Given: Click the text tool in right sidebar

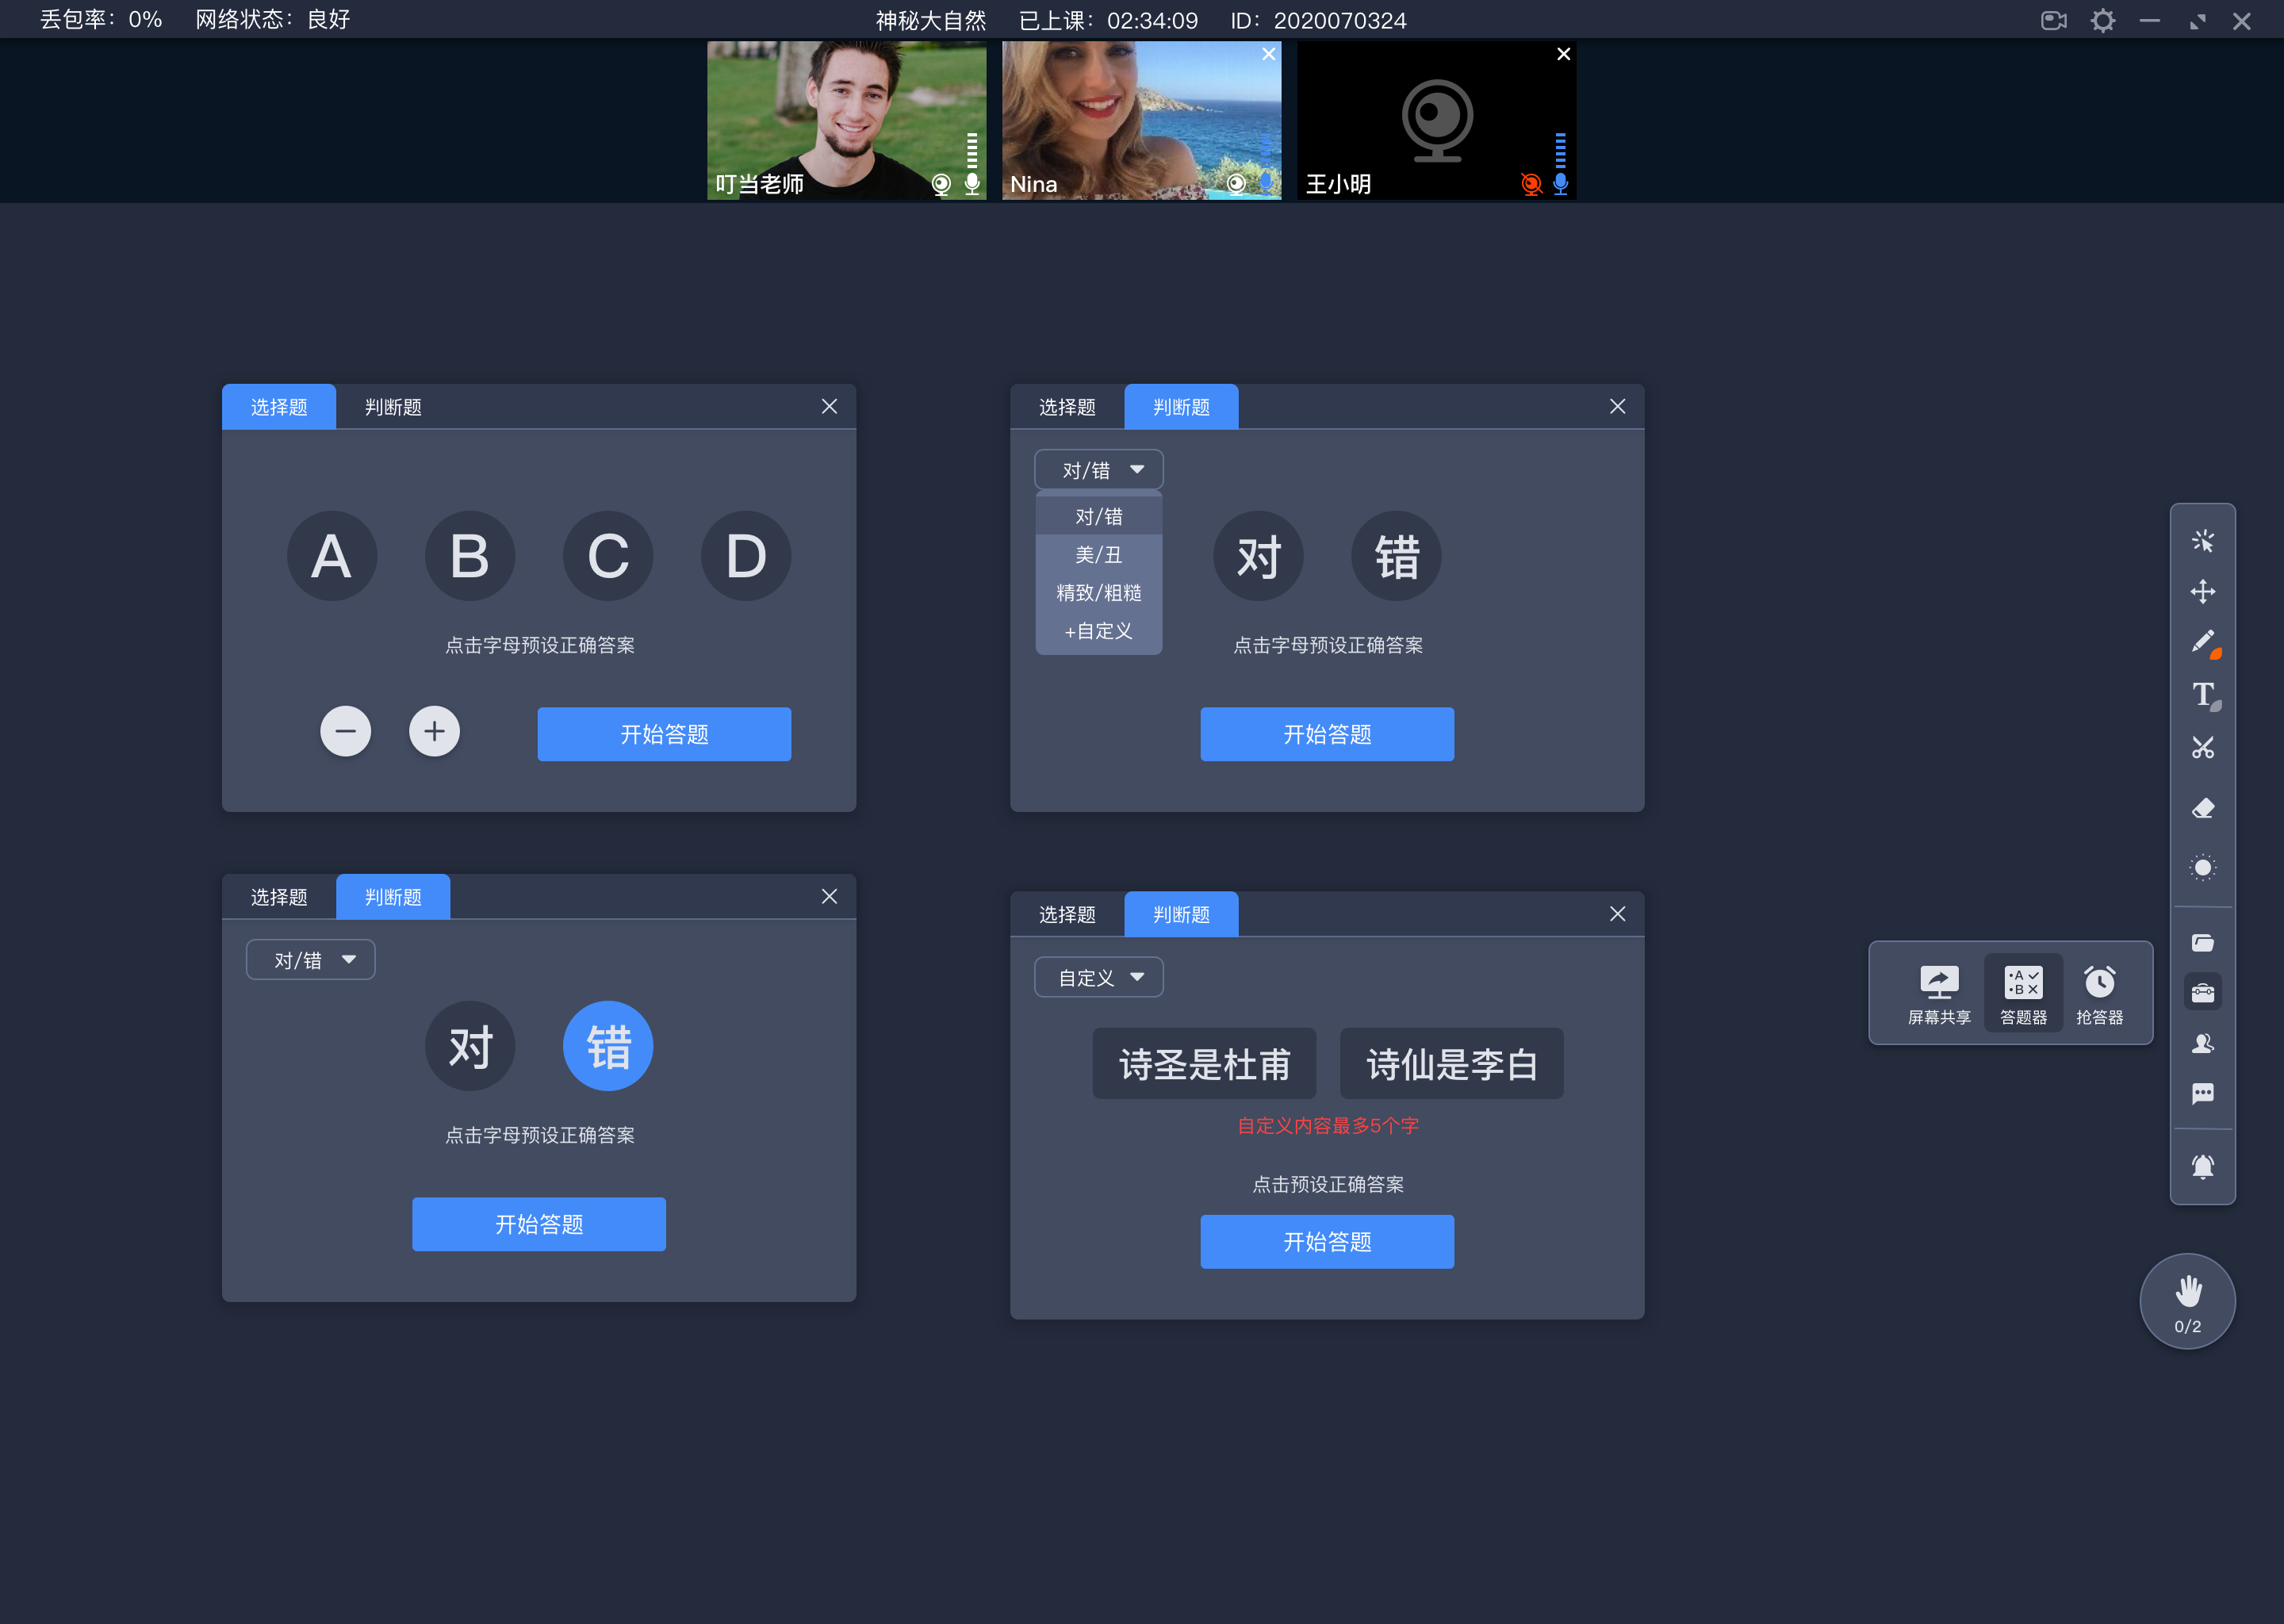Looking at the screenshot, I should [x=2202, y=694].
